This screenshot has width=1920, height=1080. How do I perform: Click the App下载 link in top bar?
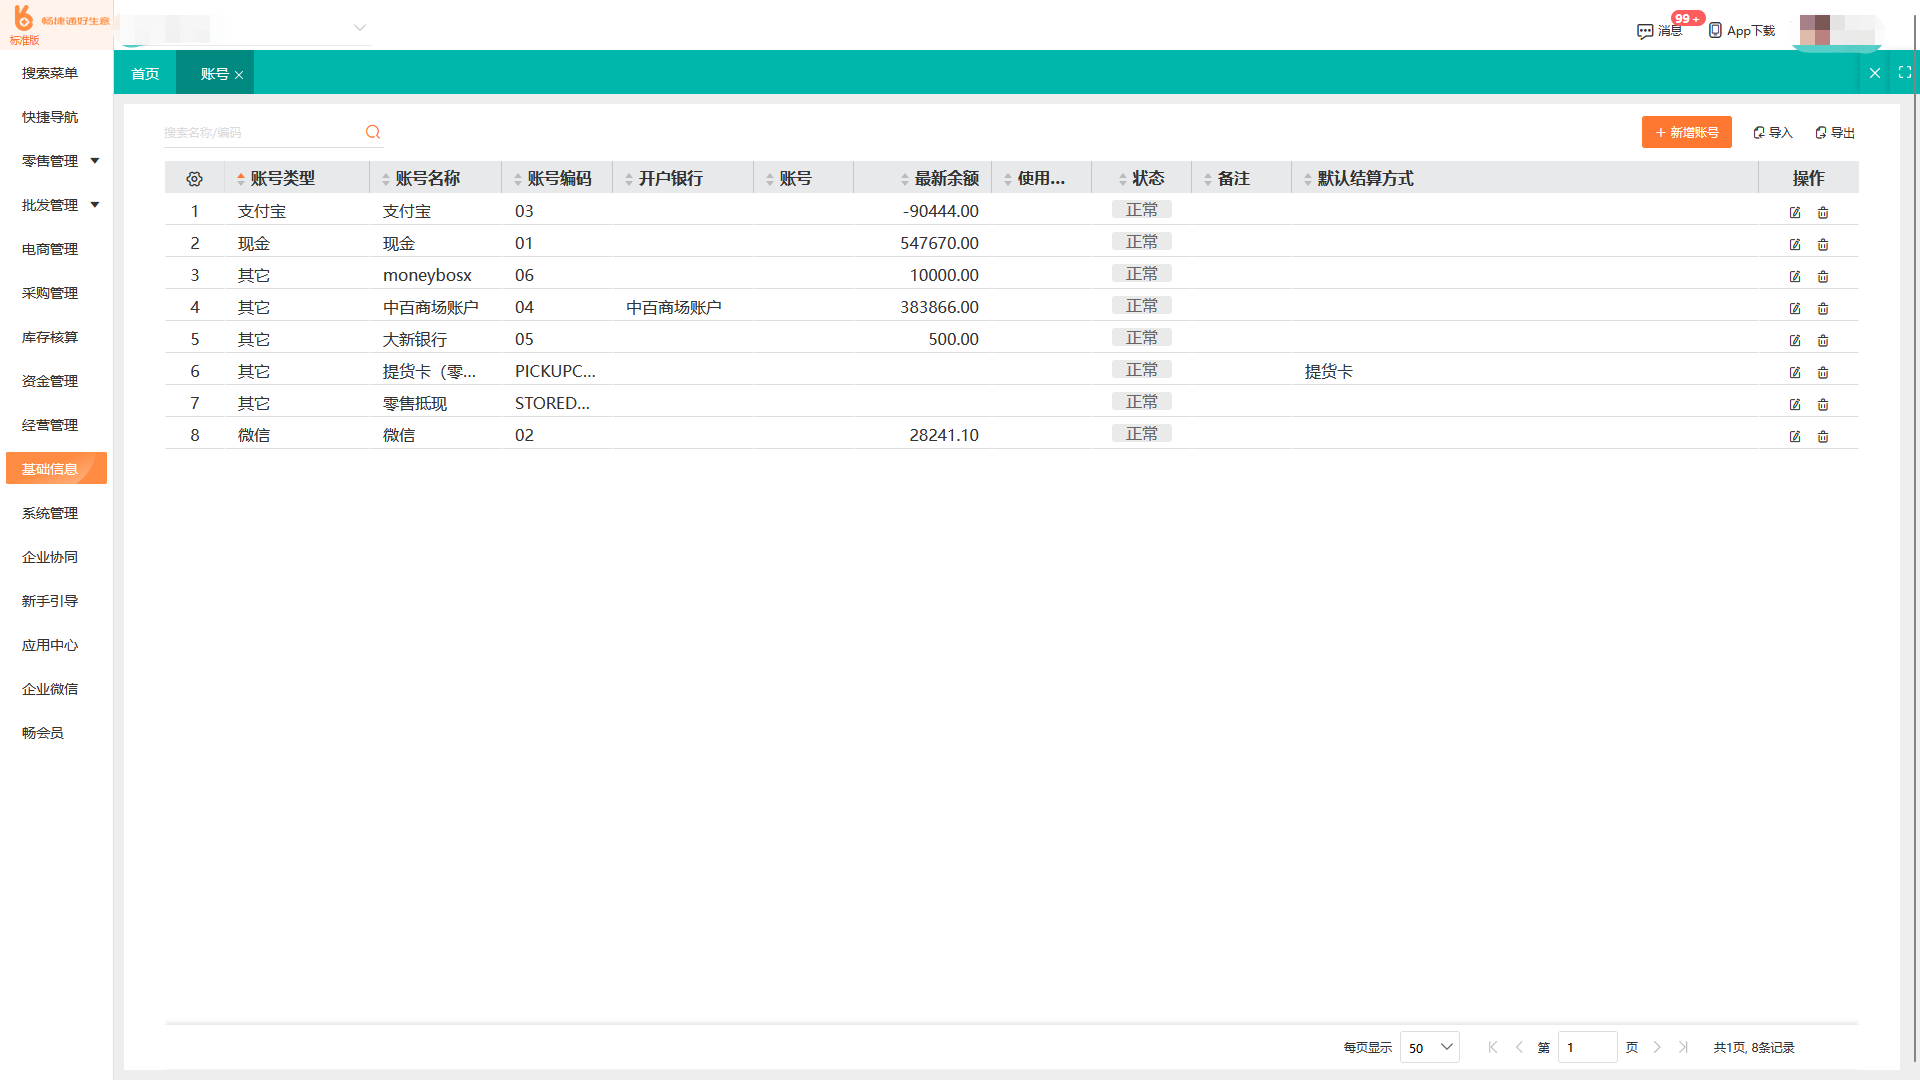pyautogui.click(x=1745, y=29)
